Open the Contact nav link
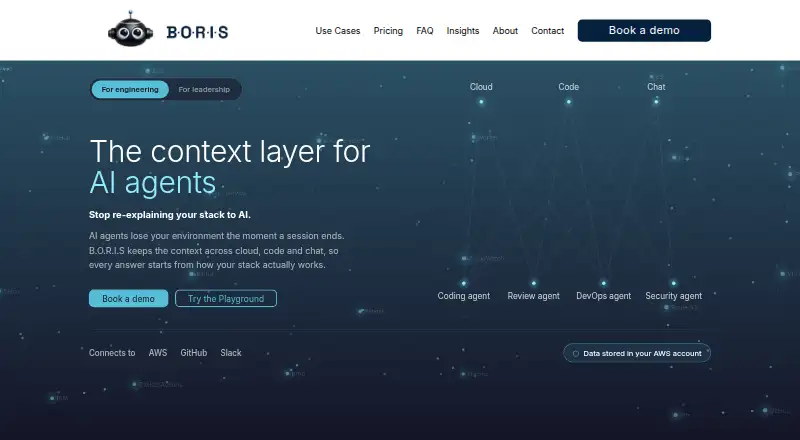800x440 pixels. click(547, 31)
